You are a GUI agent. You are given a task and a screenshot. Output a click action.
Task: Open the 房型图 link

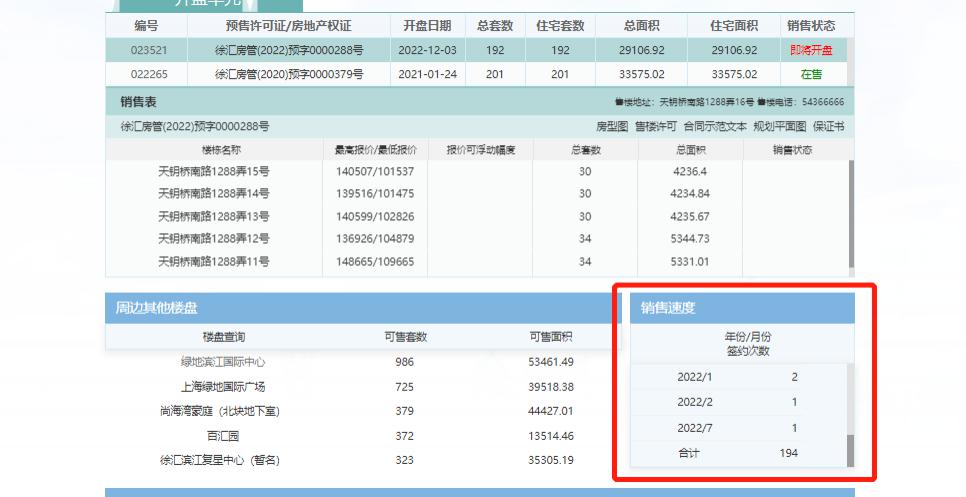click(612, 127)
